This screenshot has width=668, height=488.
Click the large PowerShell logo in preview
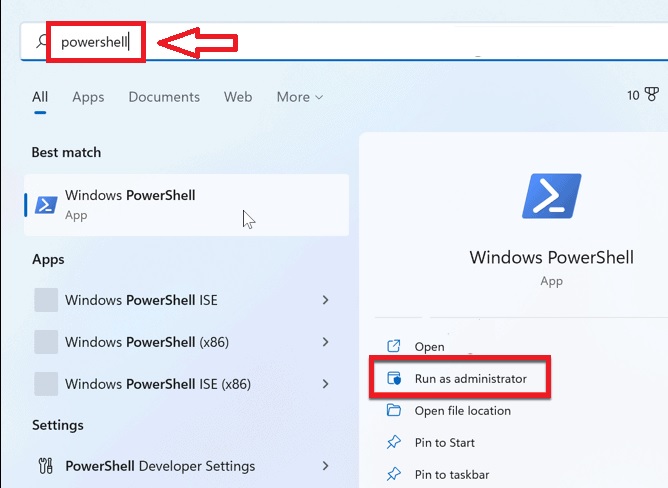pyautogui.click(x=552, y=196)
